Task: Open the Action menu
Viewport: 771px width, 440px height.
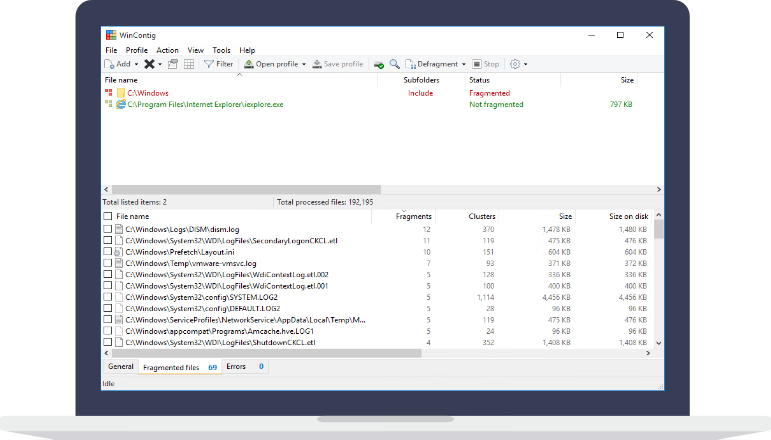Action: [x=167, y=50]
